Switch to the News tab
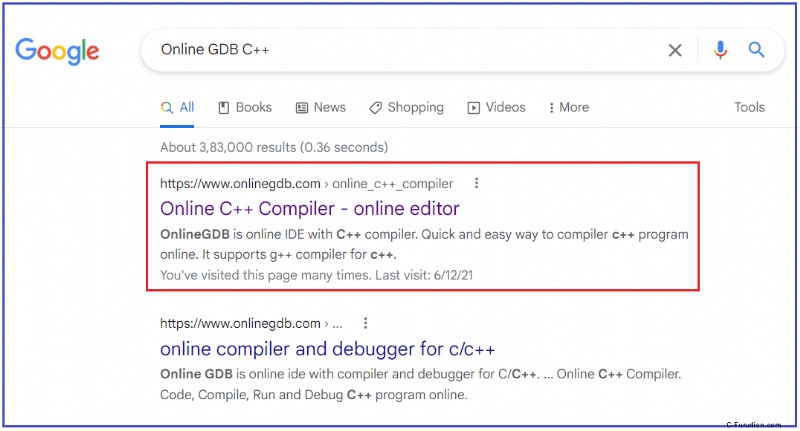Viewport: 800px width, 431px height. pyautogui.click(x=320, y=108)
